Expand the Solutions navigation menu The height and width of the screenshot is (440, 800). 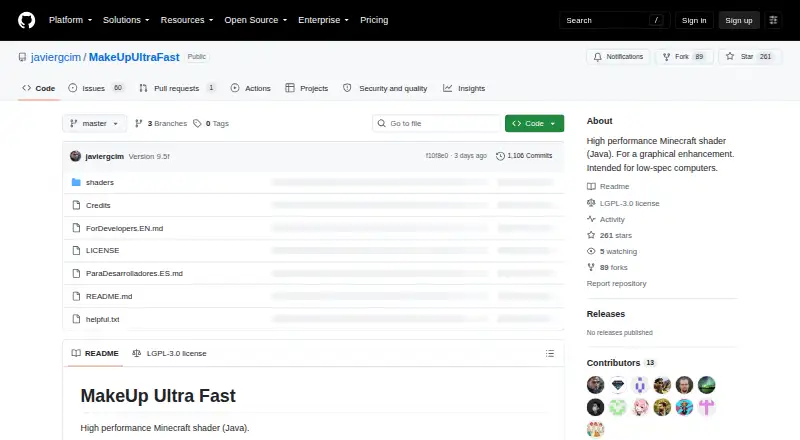click(x=126, y=20)
